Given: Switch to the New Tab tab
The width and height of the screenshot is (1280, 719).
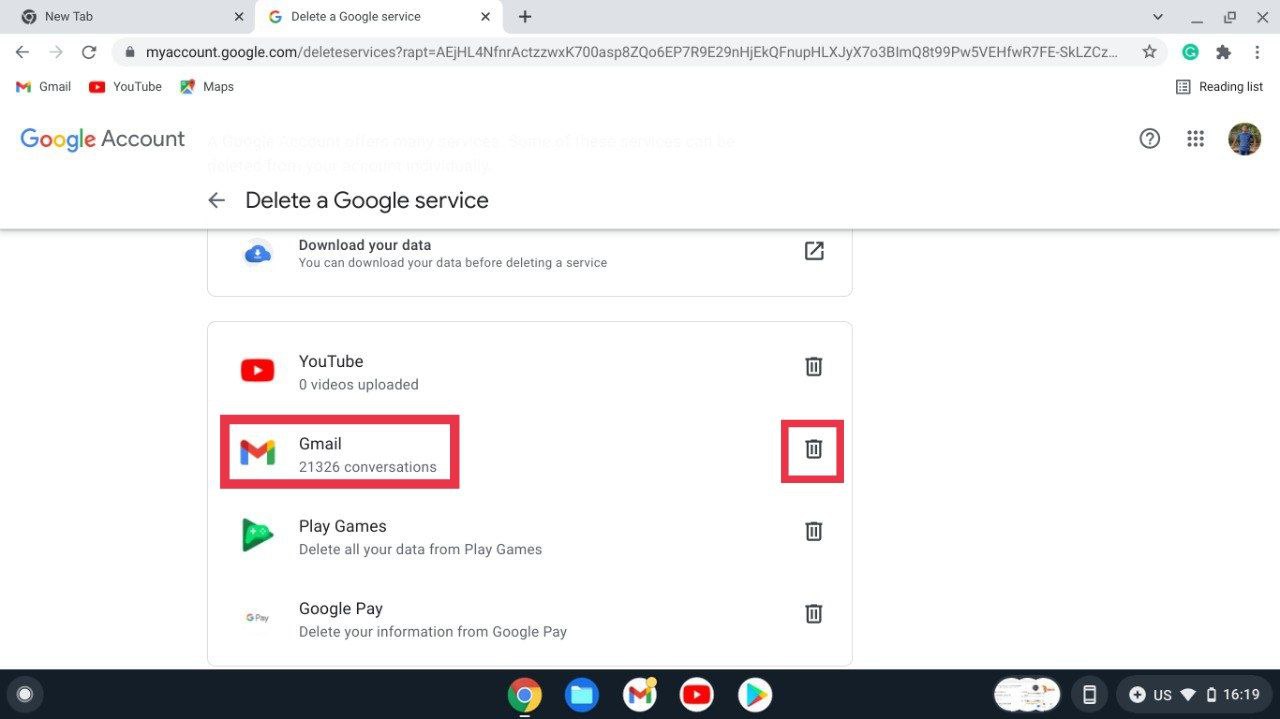Looking at the screenshot, I should coord(125,17).
